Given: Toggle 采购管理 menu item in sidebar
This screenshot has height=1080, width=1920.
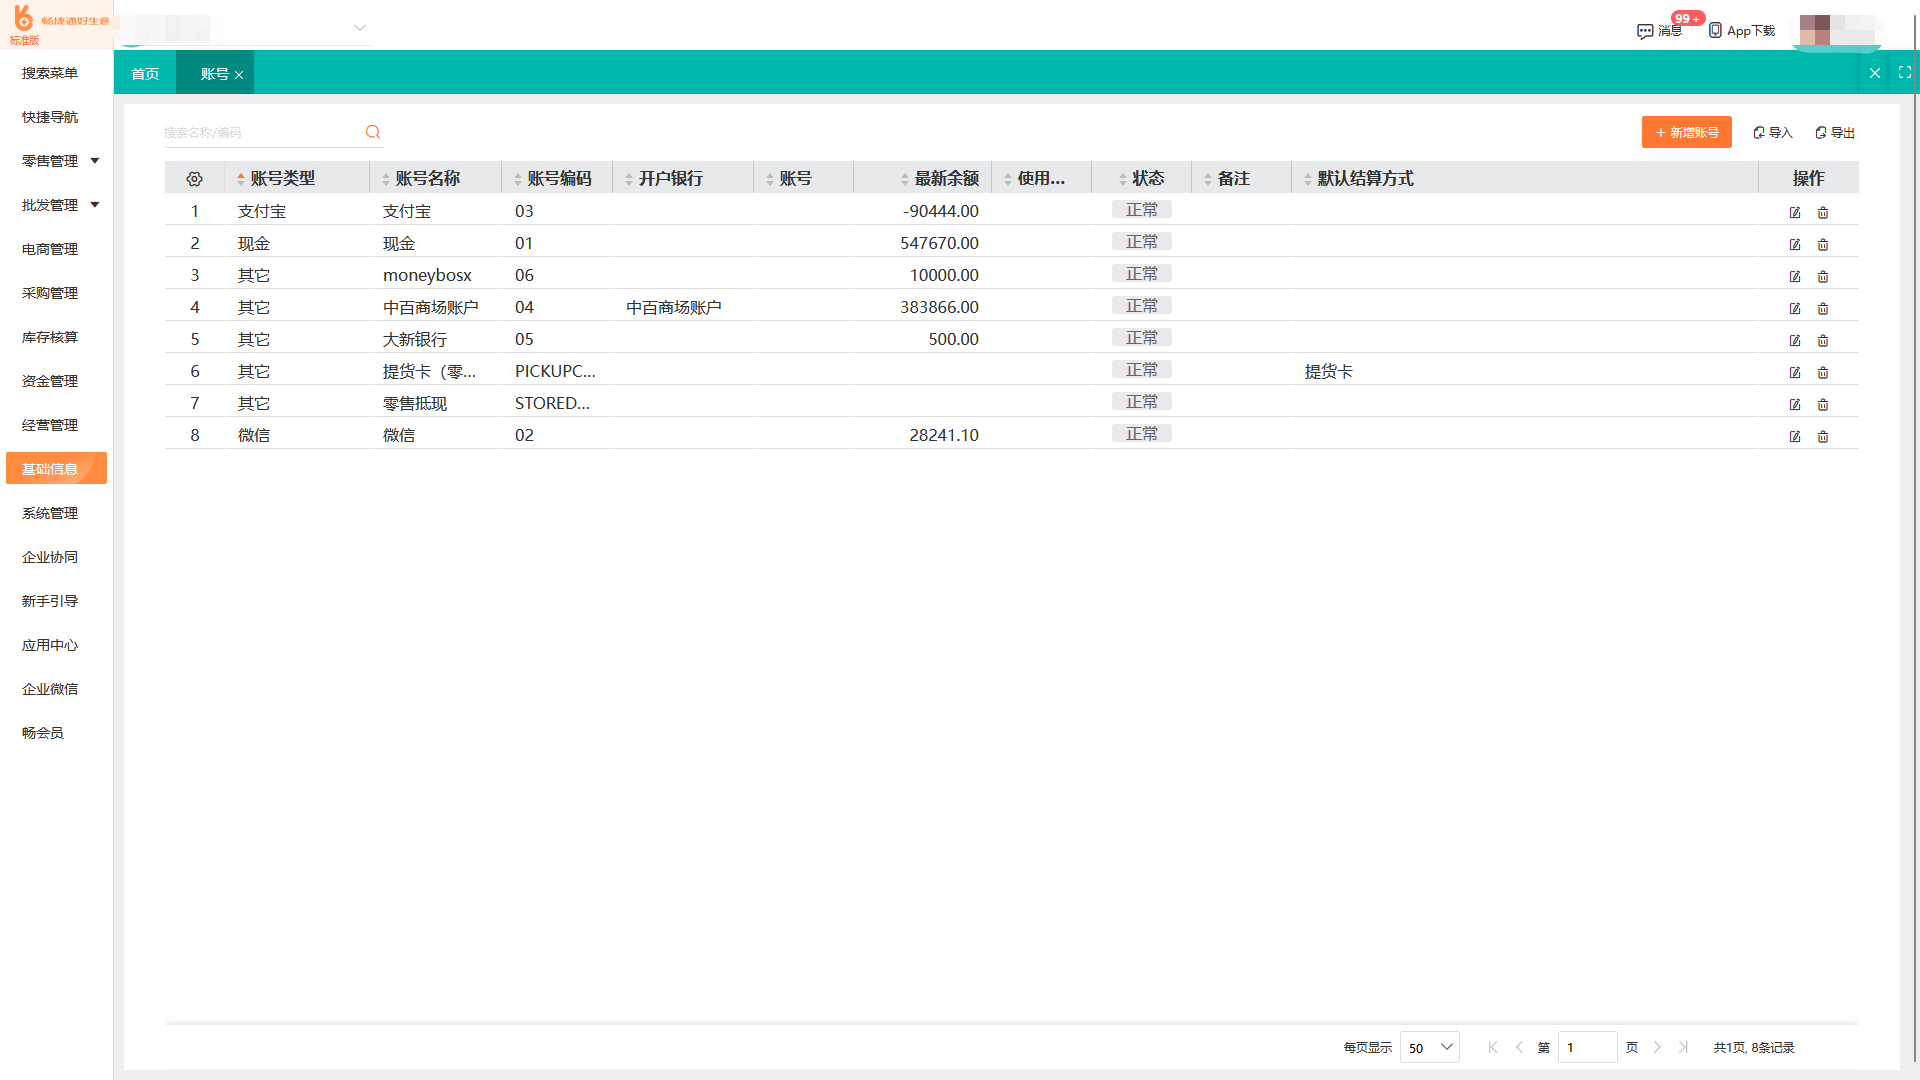Looking at the screenshot, I should (x=54, y=293).
